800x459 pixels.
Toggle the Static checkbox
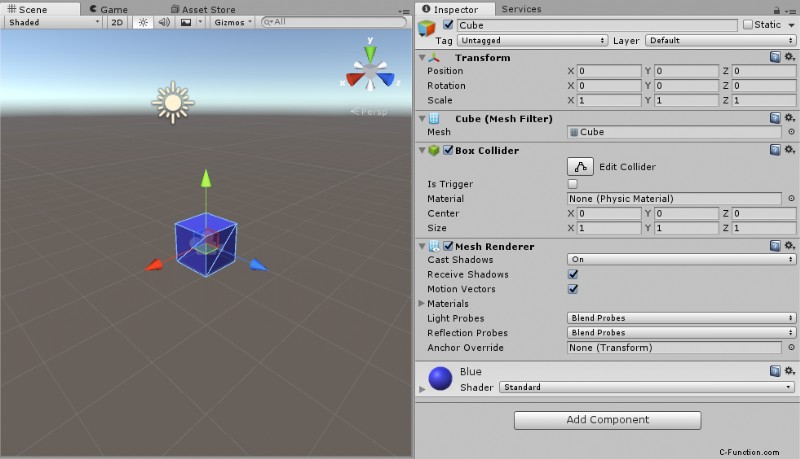click(748, 25)
